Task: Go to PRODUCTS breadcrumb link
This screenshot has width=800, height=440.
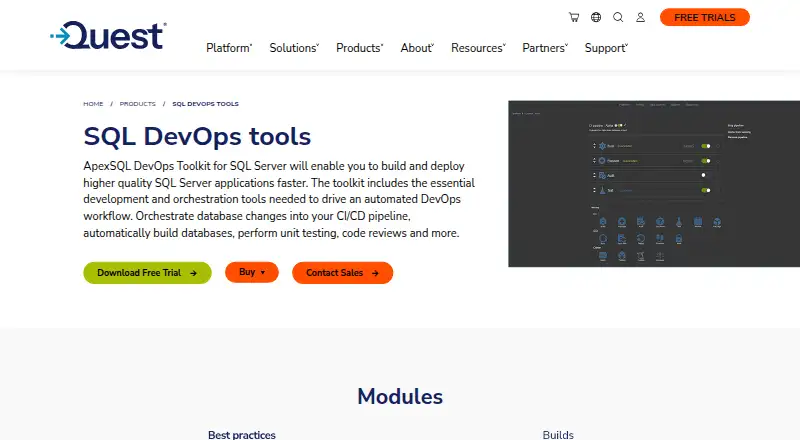Action: point(138,104)
